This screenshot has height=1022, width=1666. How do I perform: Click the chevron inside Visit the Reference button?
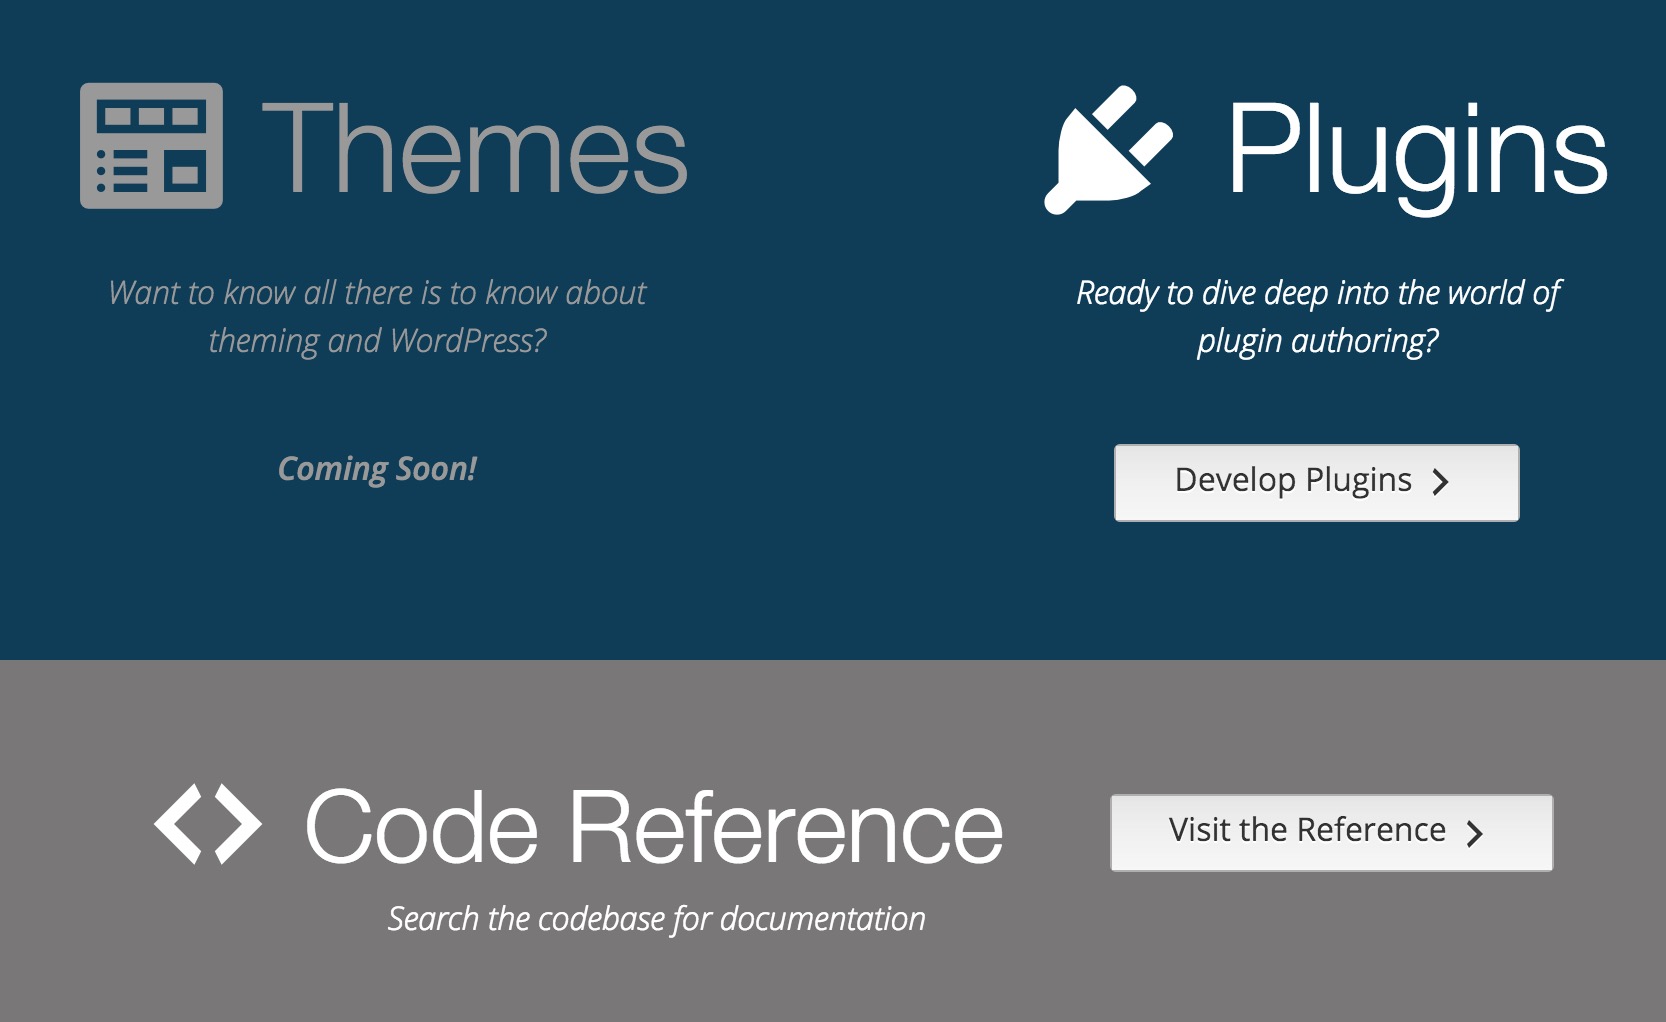(1473, 831)
